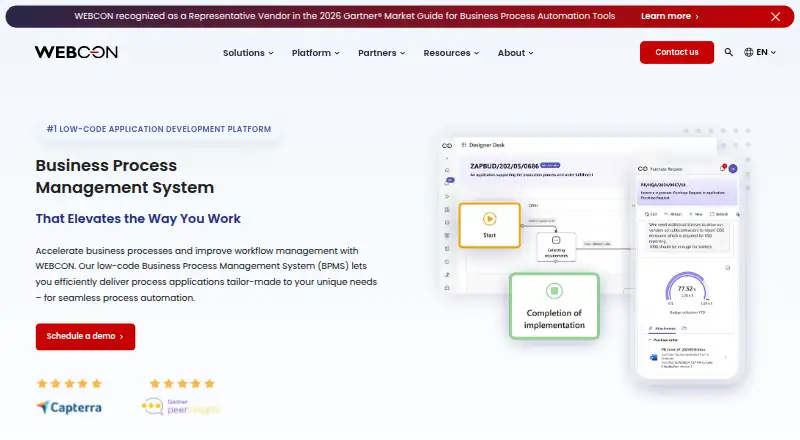Click the Contact us button
The height and width of the screenshot is (440, 800).
coord(677,52)
